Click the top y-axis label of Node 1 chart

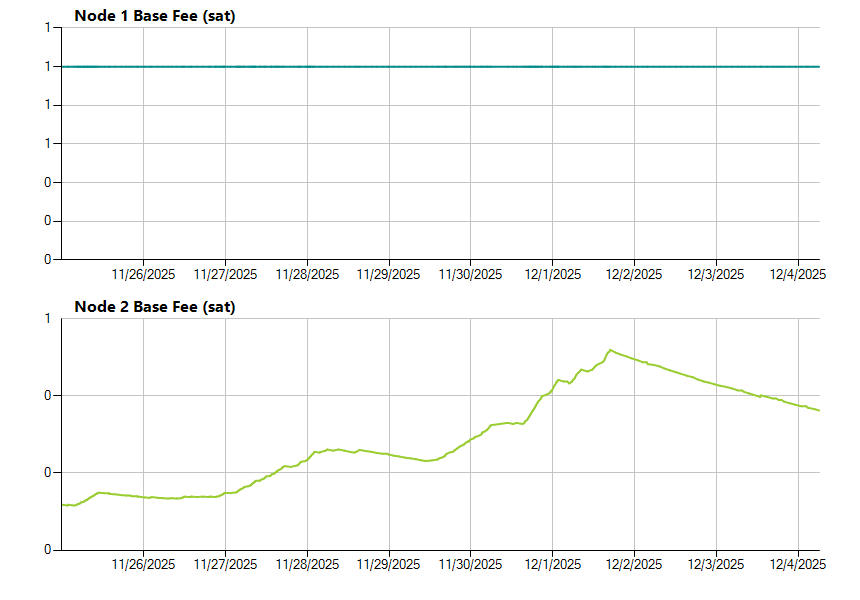47,28
